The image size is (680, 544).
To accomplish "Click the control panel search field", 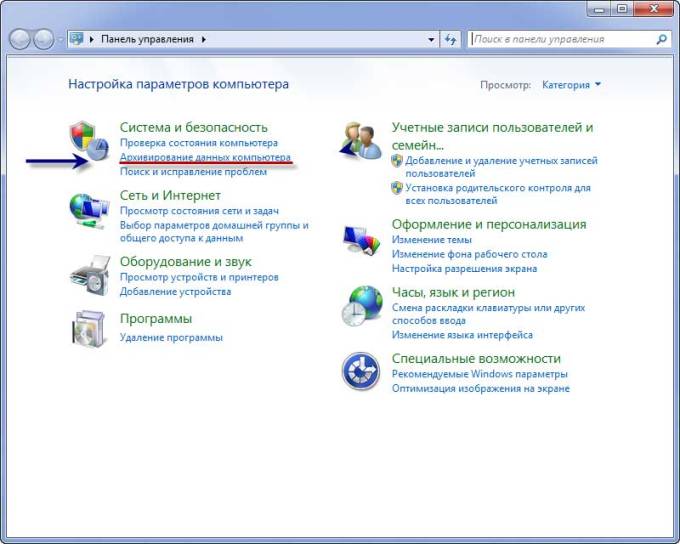I will click(x=560, y=39).
